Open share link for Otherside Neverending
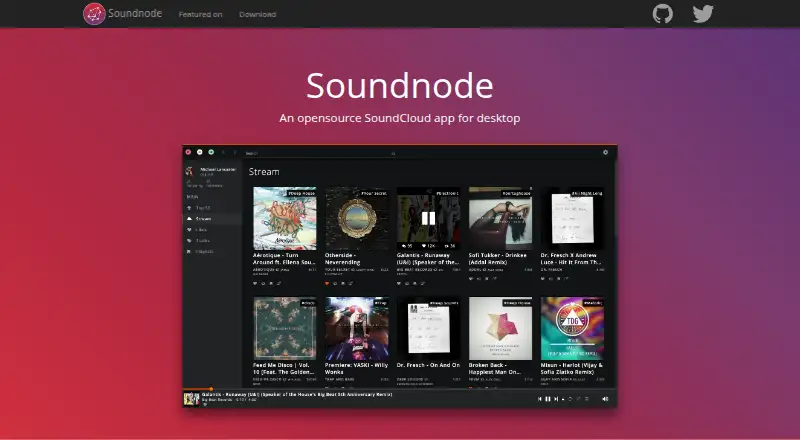This screenshot has width=800, height=440. pos(351,283)
